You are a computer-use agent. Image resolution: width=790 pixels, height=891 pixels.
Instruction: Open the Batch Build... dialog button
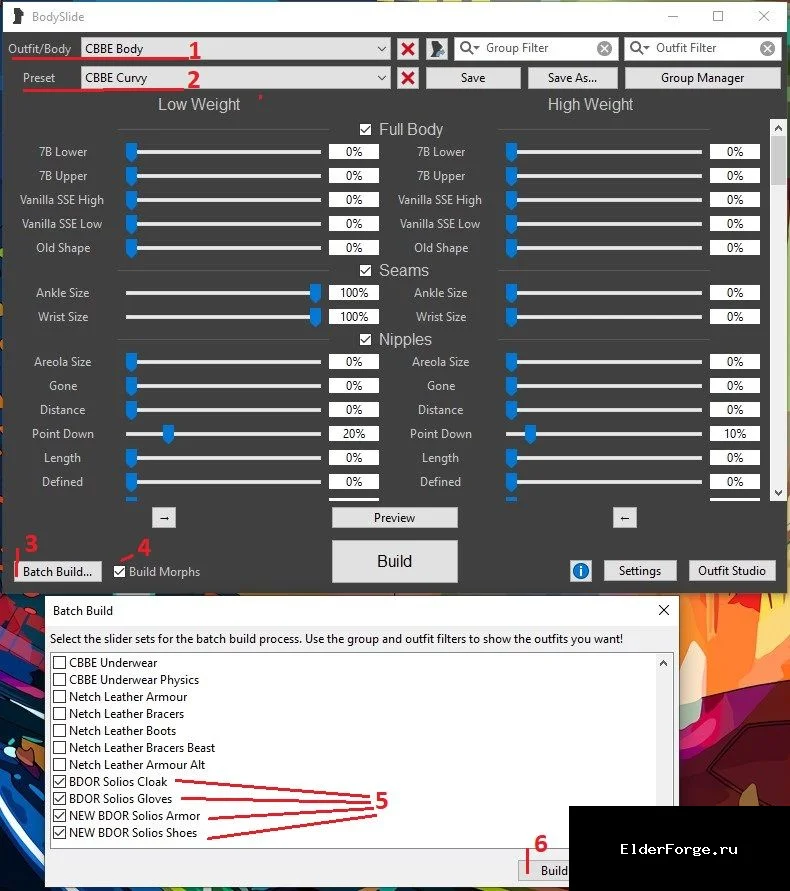pyautogui.click(x=57, y=572)
